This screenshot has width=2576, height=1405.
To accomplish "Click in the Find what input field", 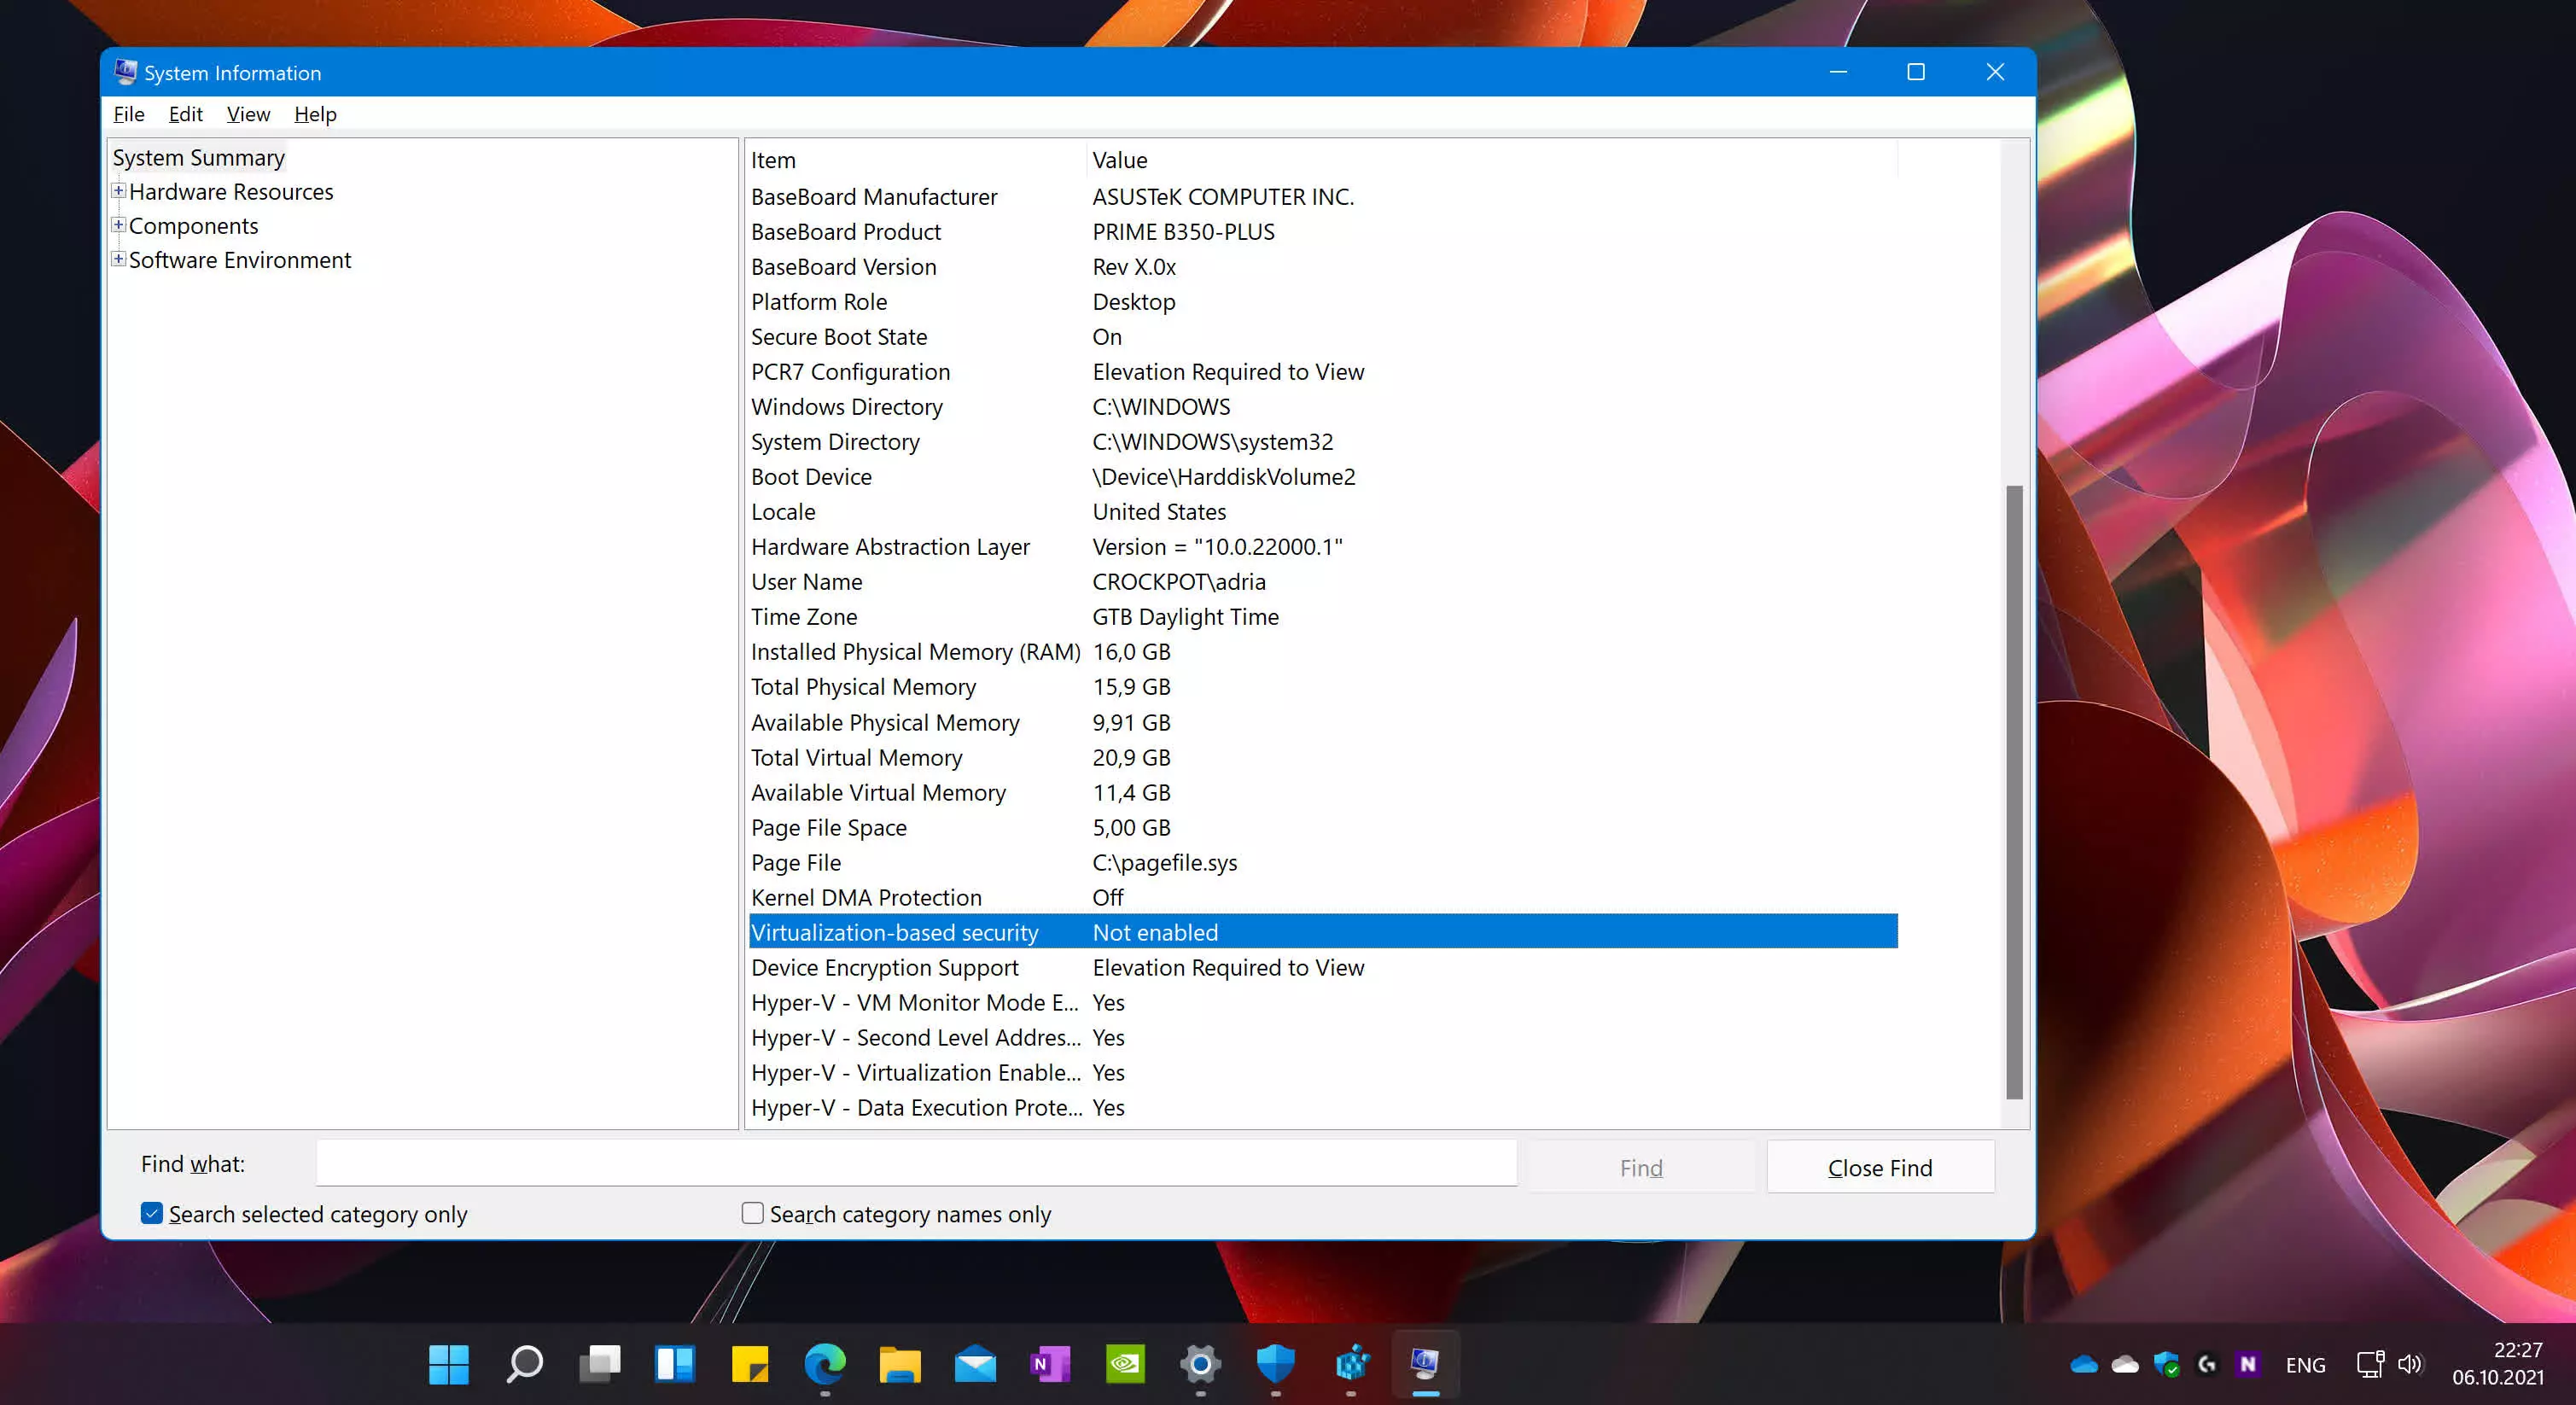I will (915, 1163).
